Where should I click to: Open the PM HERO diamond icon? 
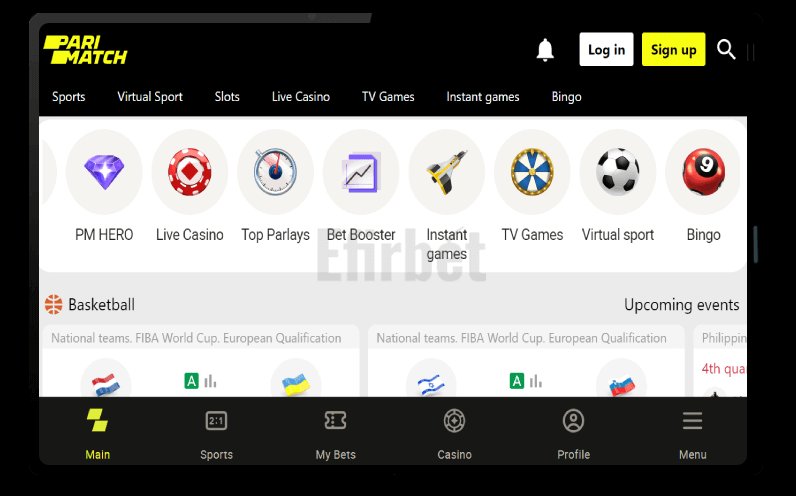pyautogui.click(x=104, y=172)
